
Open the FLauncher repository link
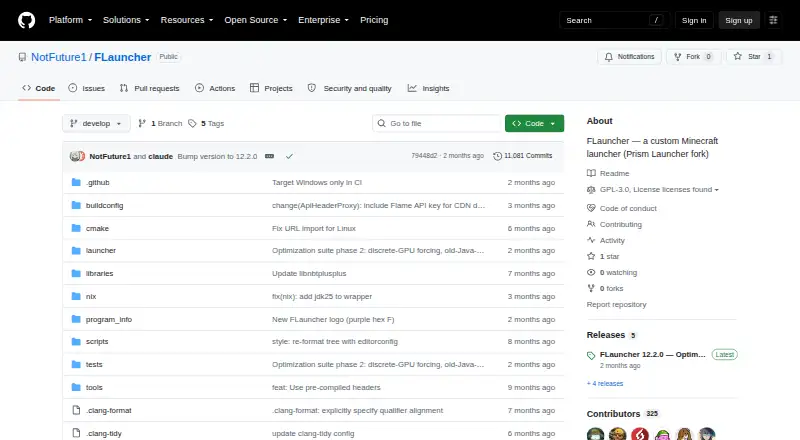[x=122, y=57]
